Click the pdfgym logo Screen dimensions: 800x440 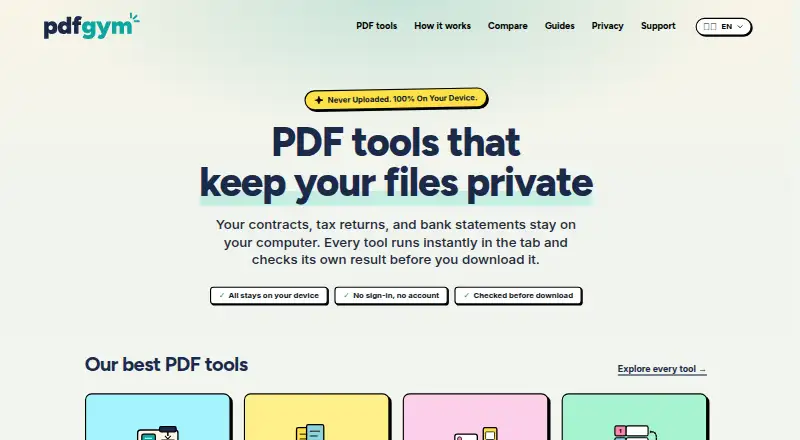point(91,26)
